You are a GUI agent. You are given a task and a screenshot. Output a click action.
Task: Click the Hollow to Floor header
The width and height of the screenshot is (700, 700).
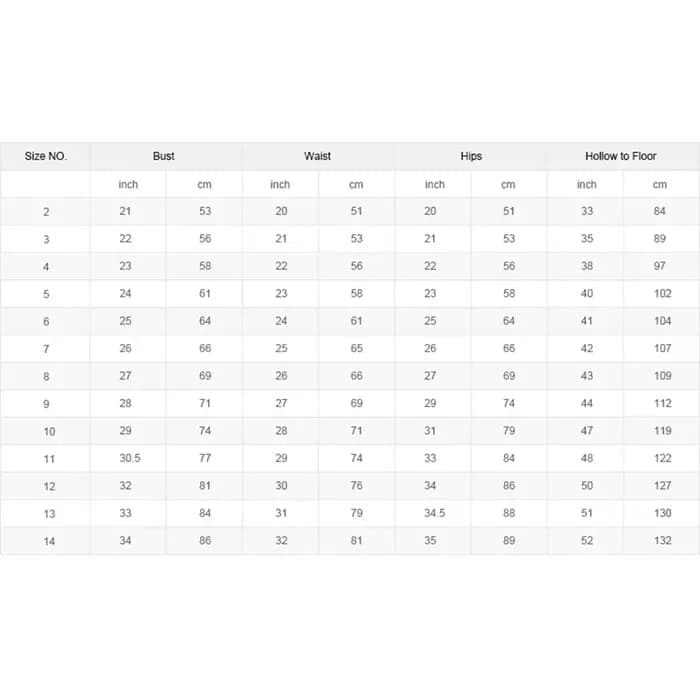pyautogui.click(x=621, y=156)
